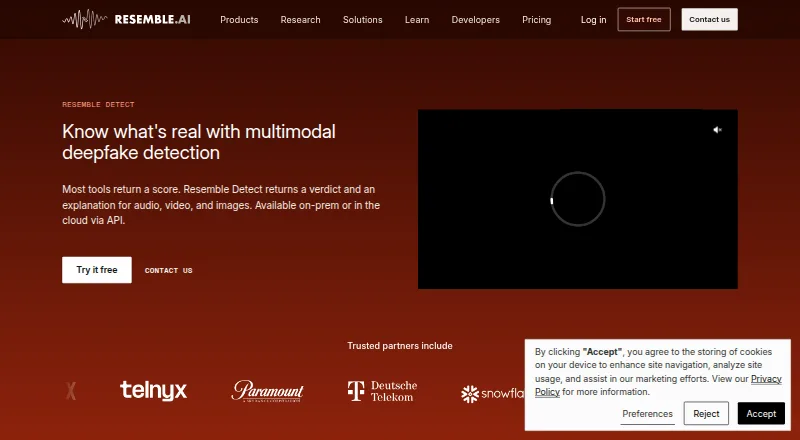Open the Learn menu
This screenshot has height=440, width=800.
(417, 20)
